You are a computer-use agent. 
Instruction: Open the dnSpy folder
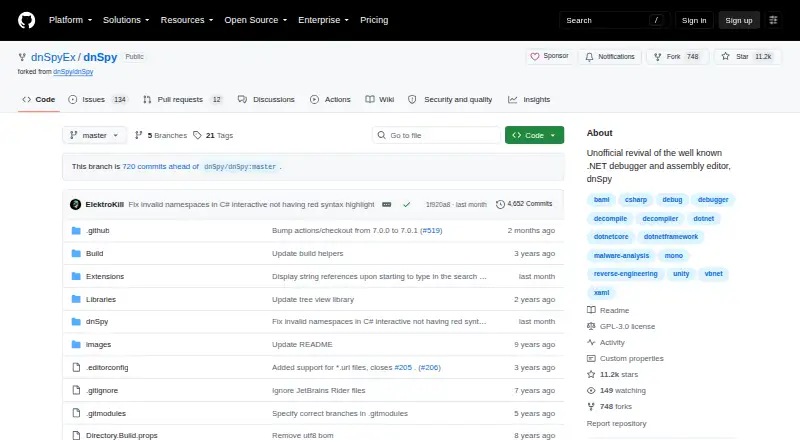tap(97, 322)
